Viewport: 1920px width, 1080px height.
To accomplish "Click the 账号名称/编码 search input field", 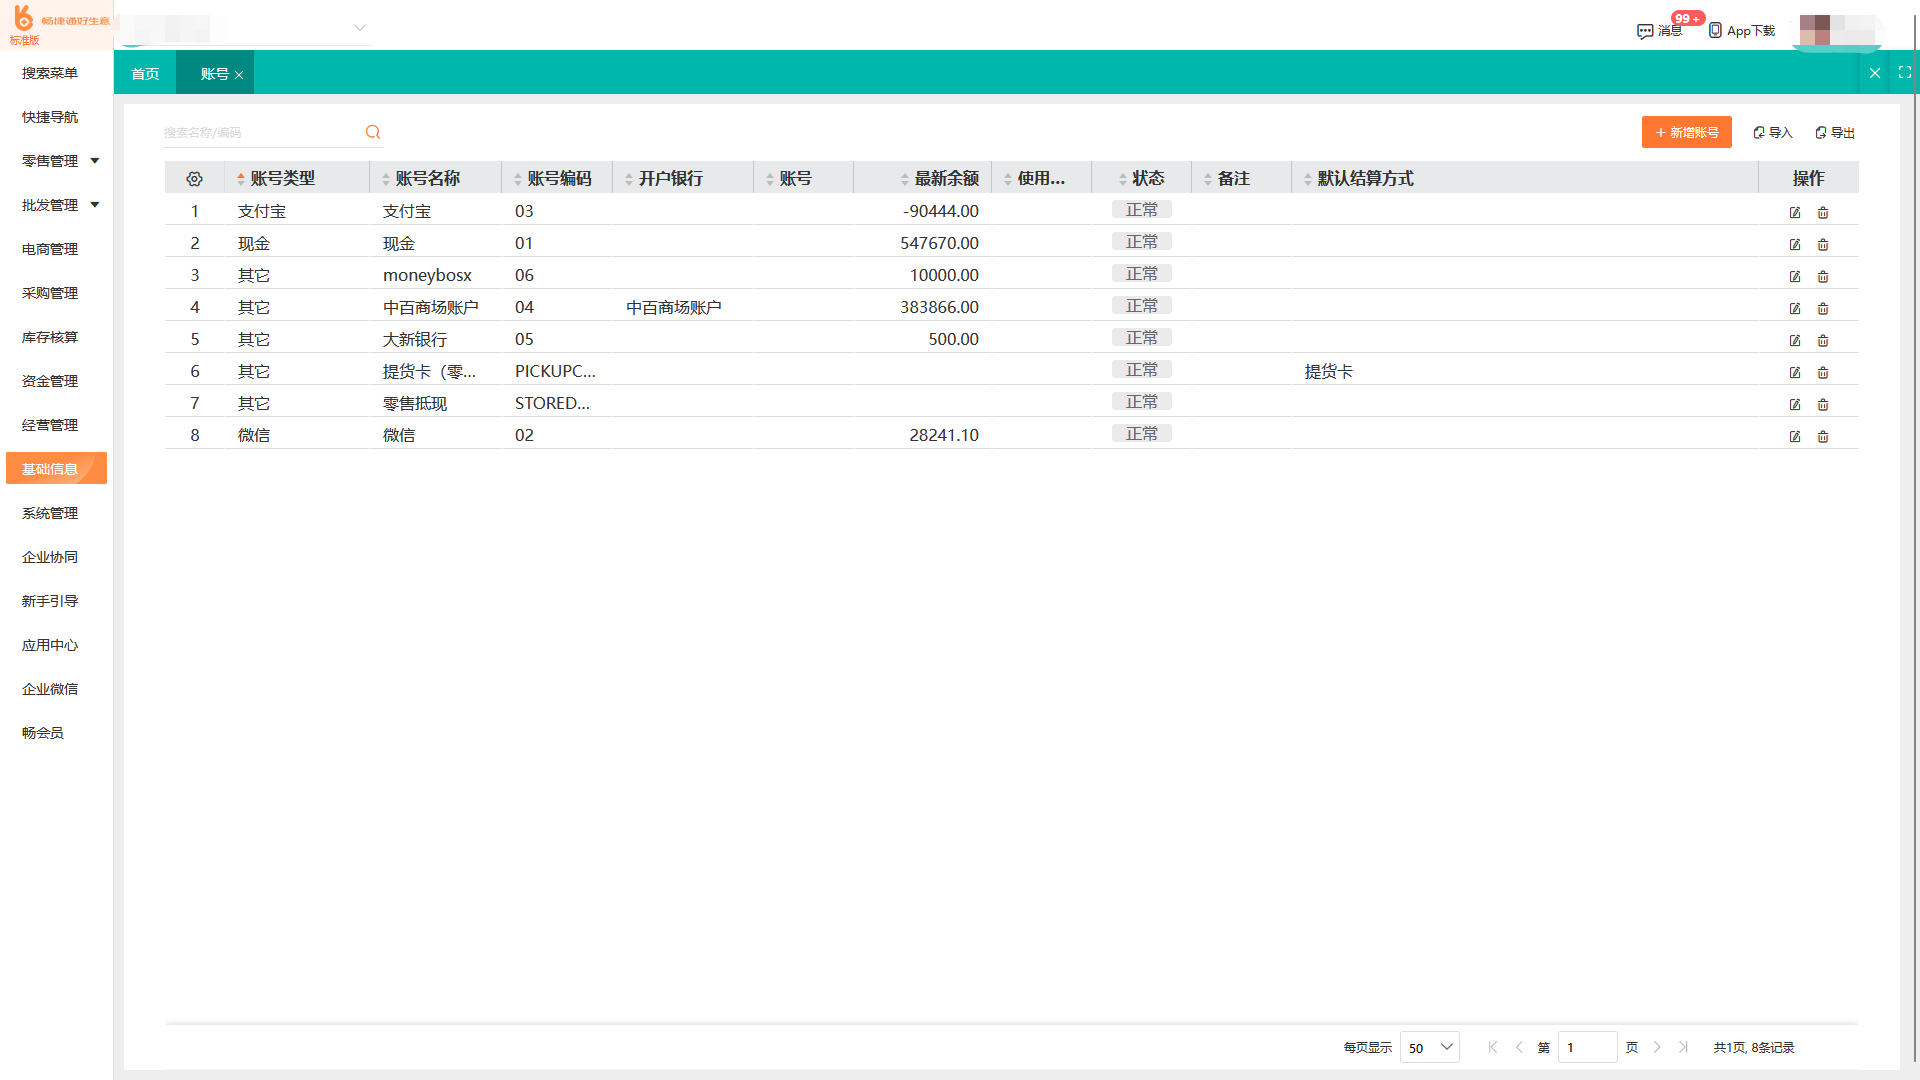I will click(x=258, y=132).
